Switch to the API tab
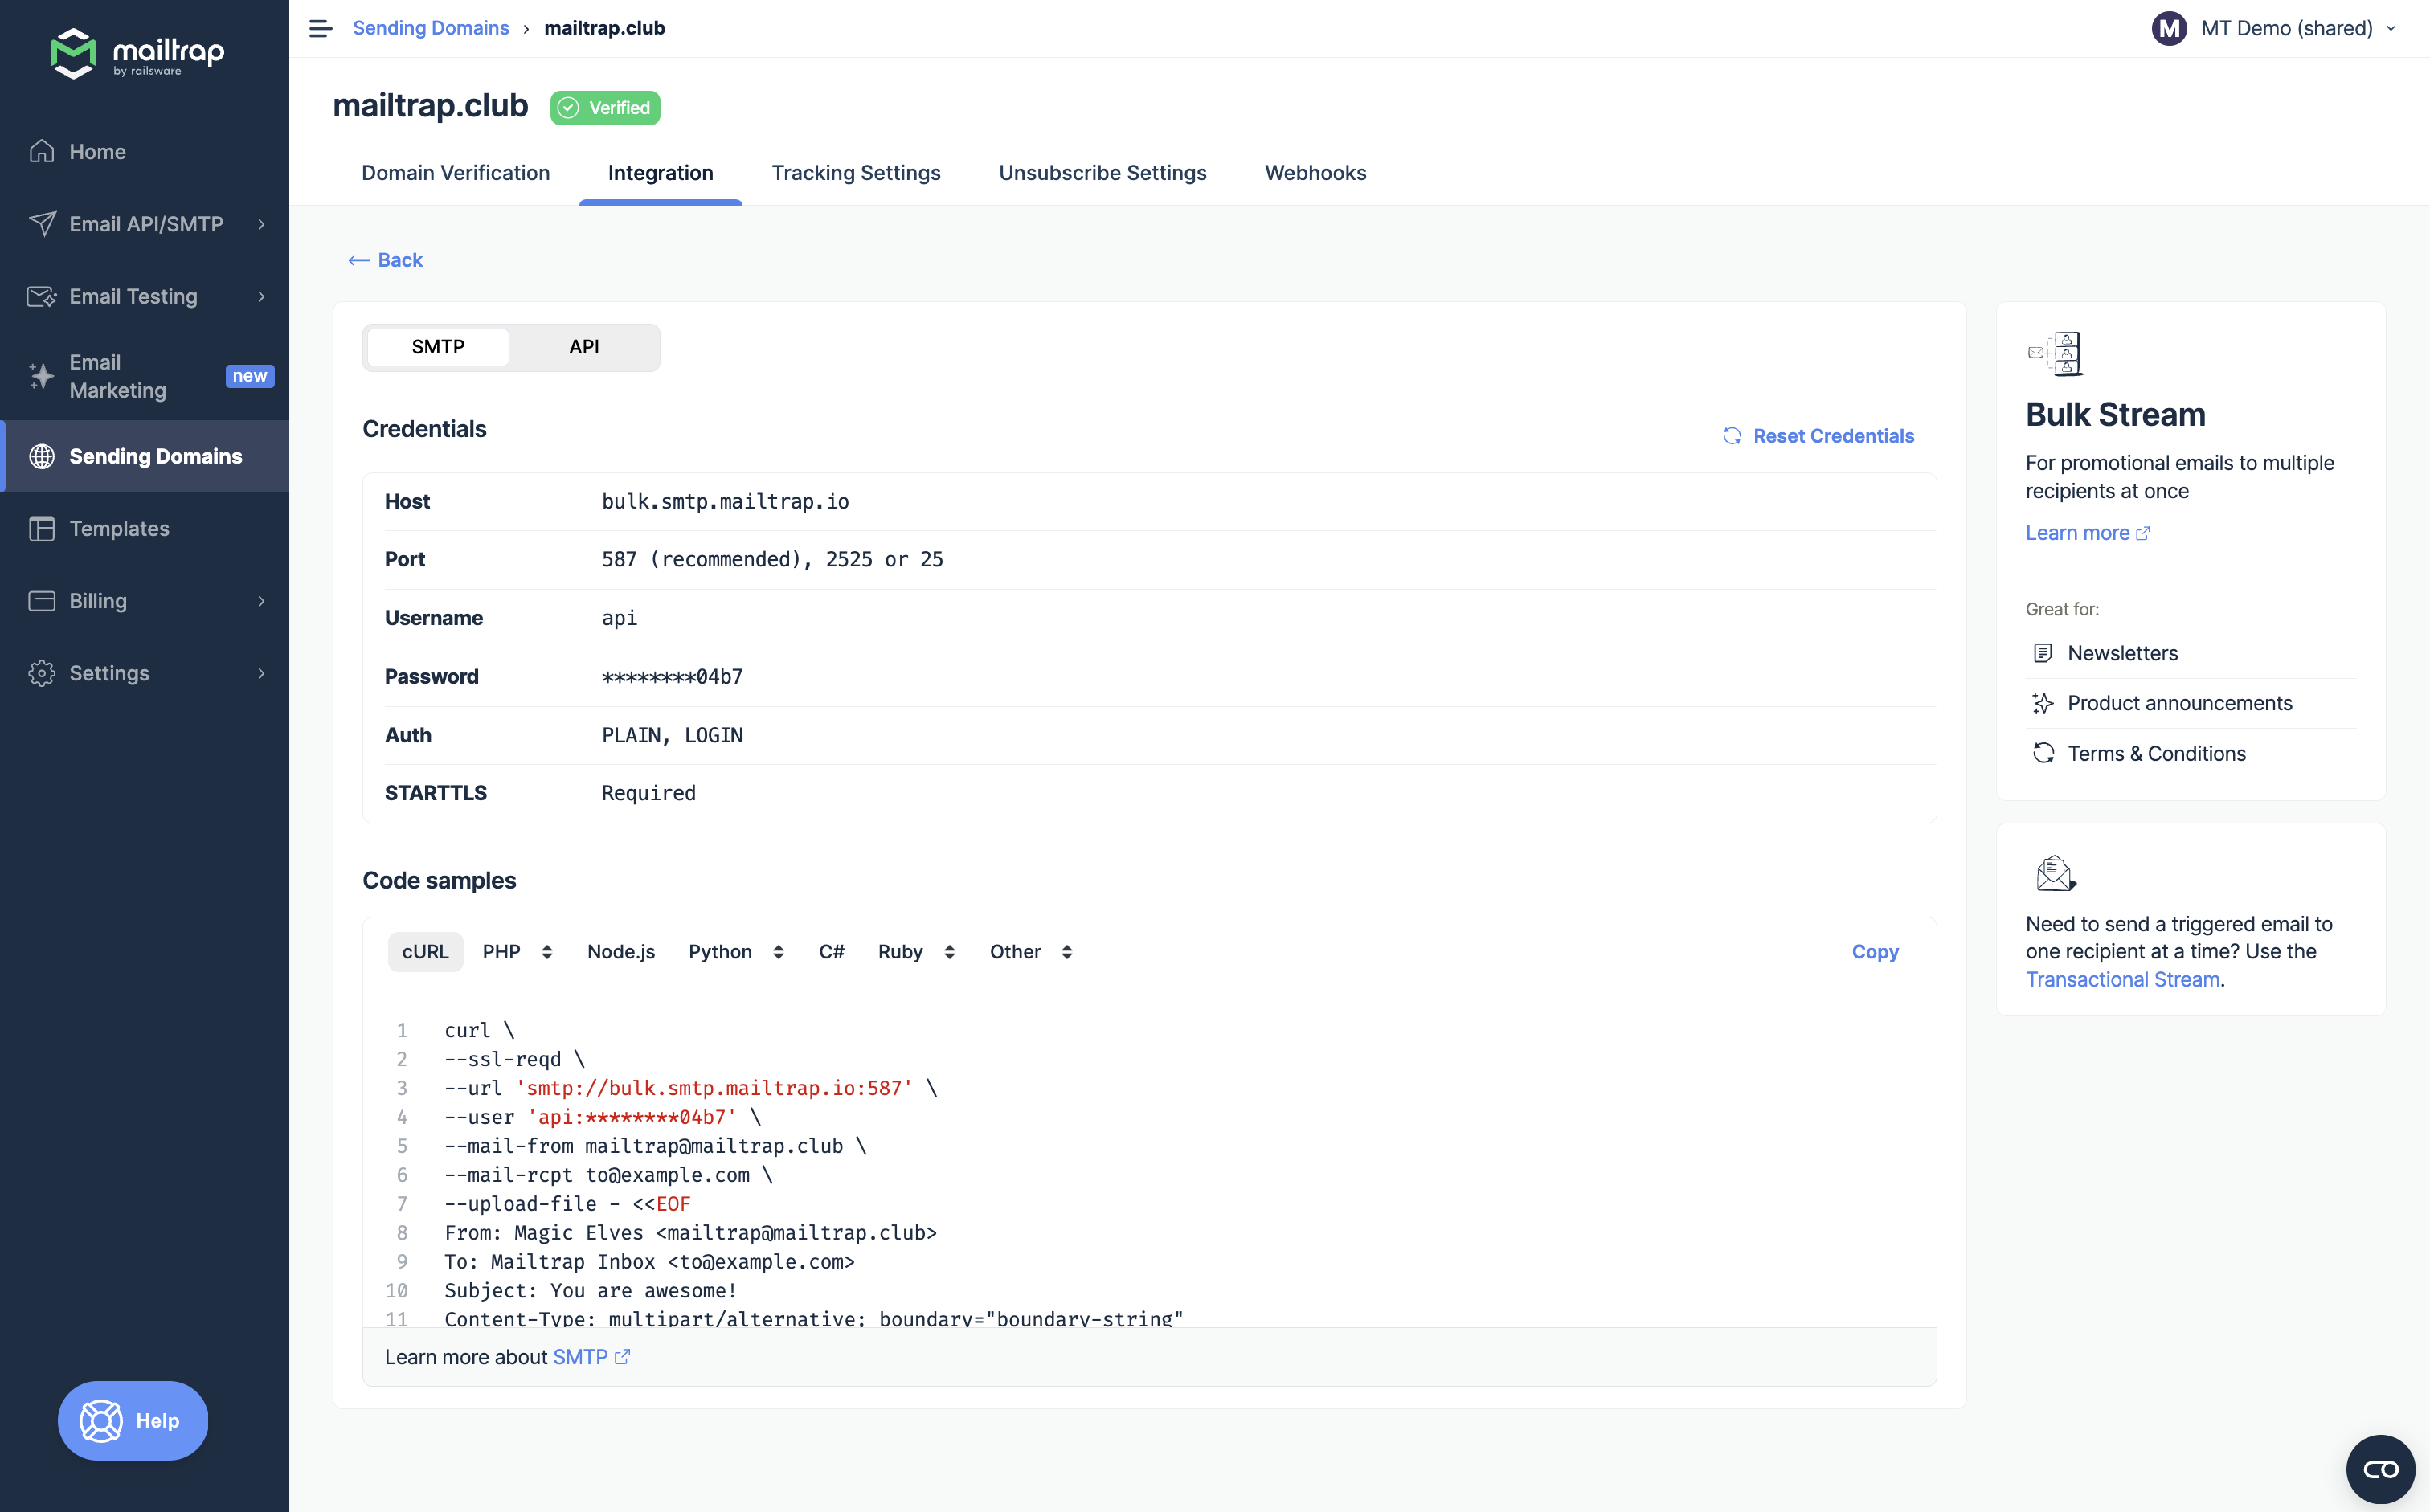The width and height of the screenshot is (2430, 1512). click(583, 346)
